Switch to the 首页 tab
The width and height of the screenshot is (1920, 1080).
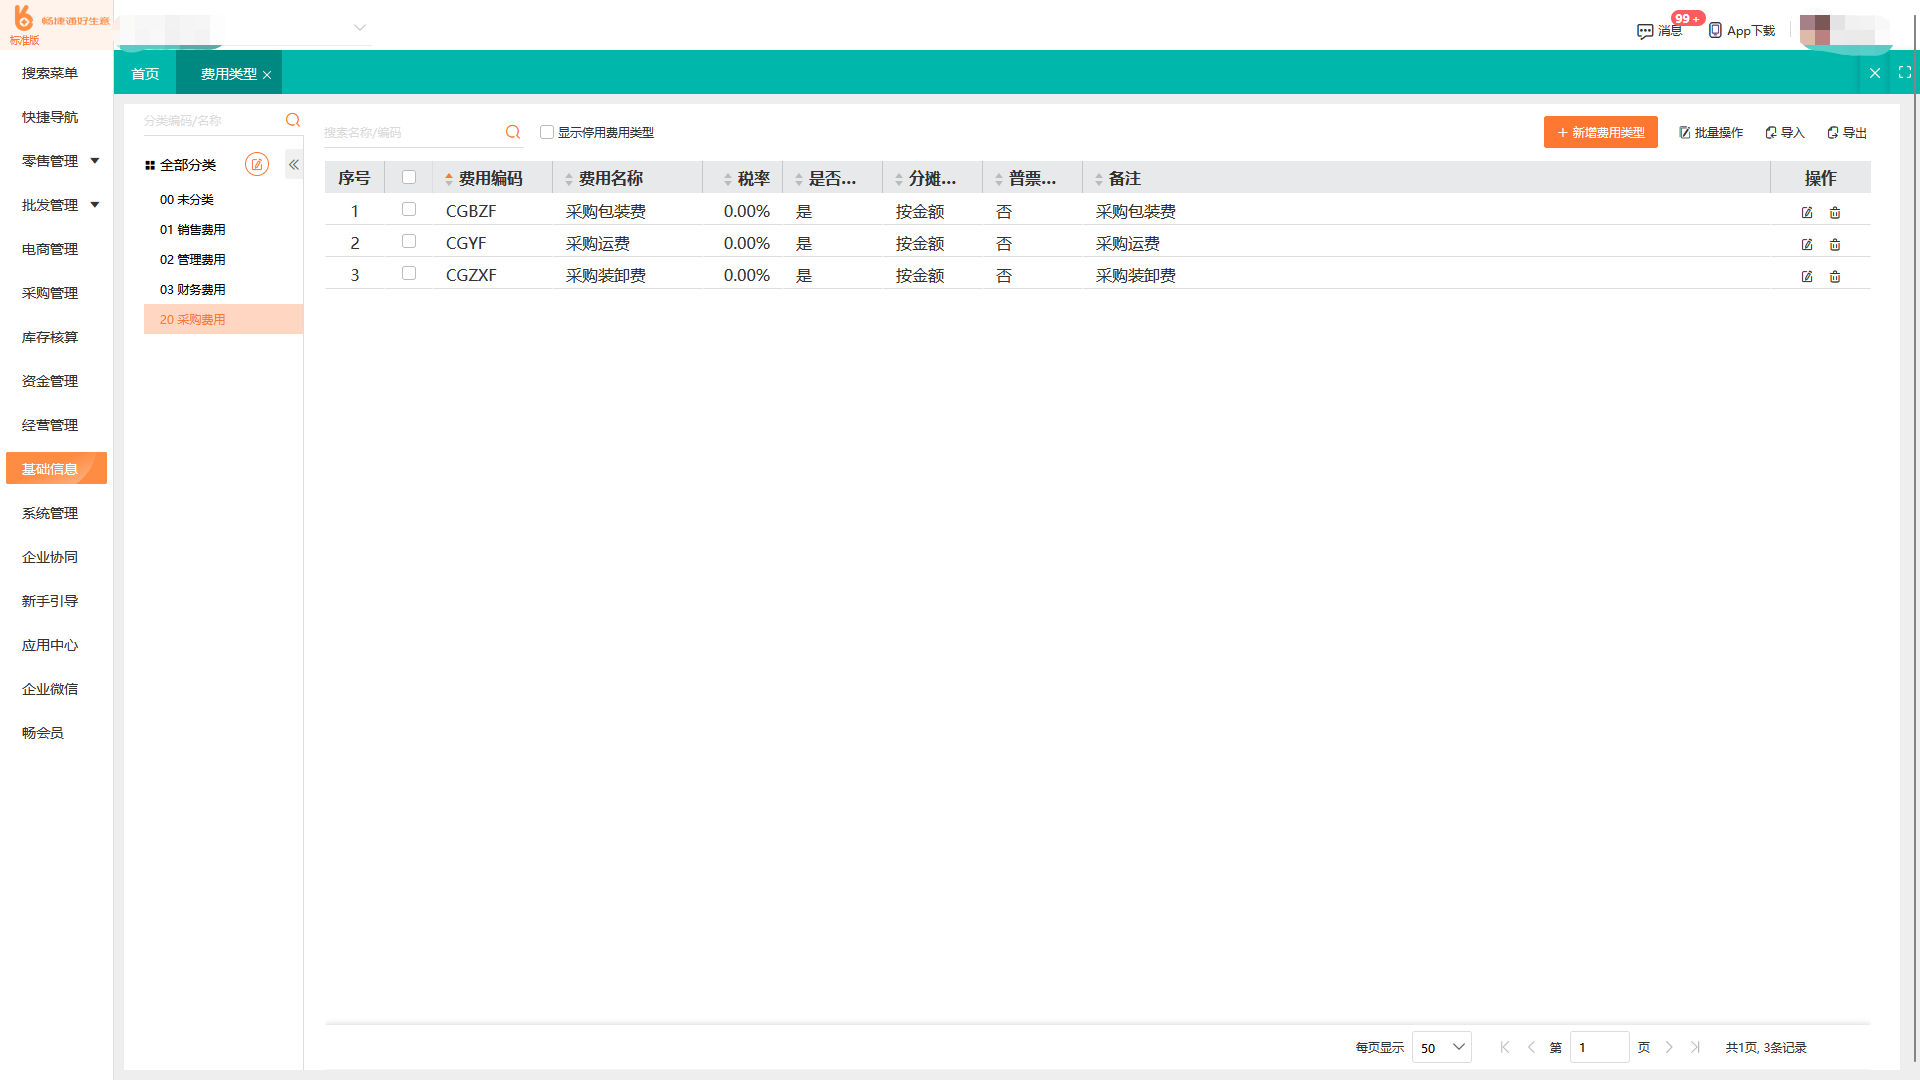point(145,73)
